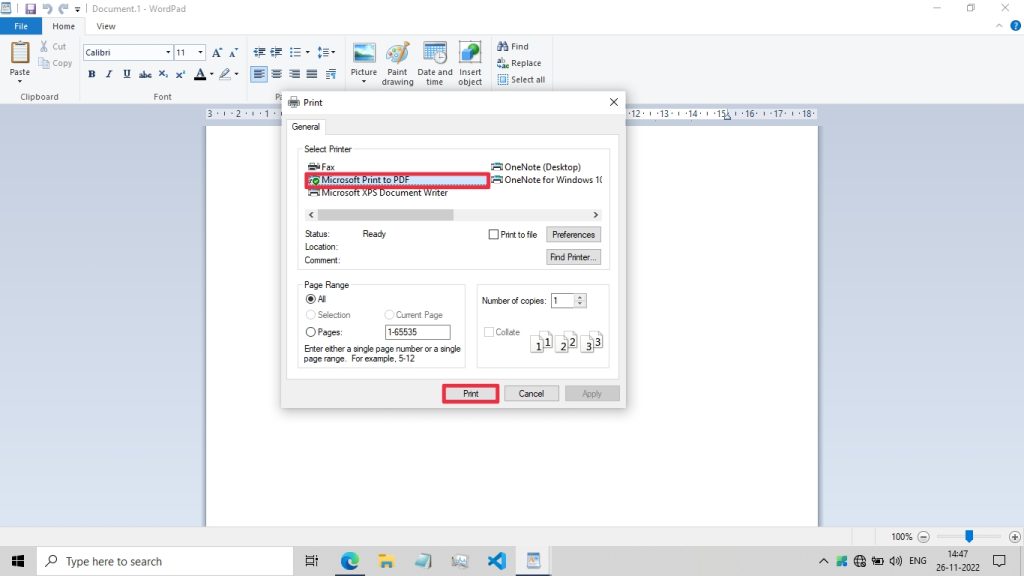This screenshot has width=1024, height=576.
Task: Decrease paragraph indent
Action: pyautogui.click(x=259, y=52)
